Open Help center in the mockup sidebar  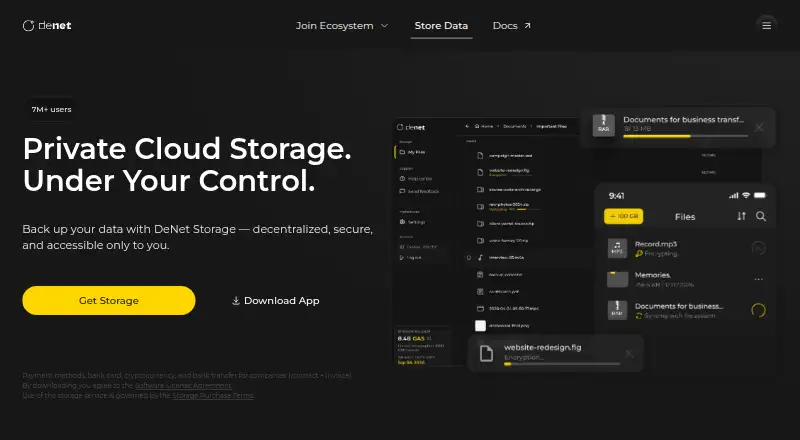point(416,179)
